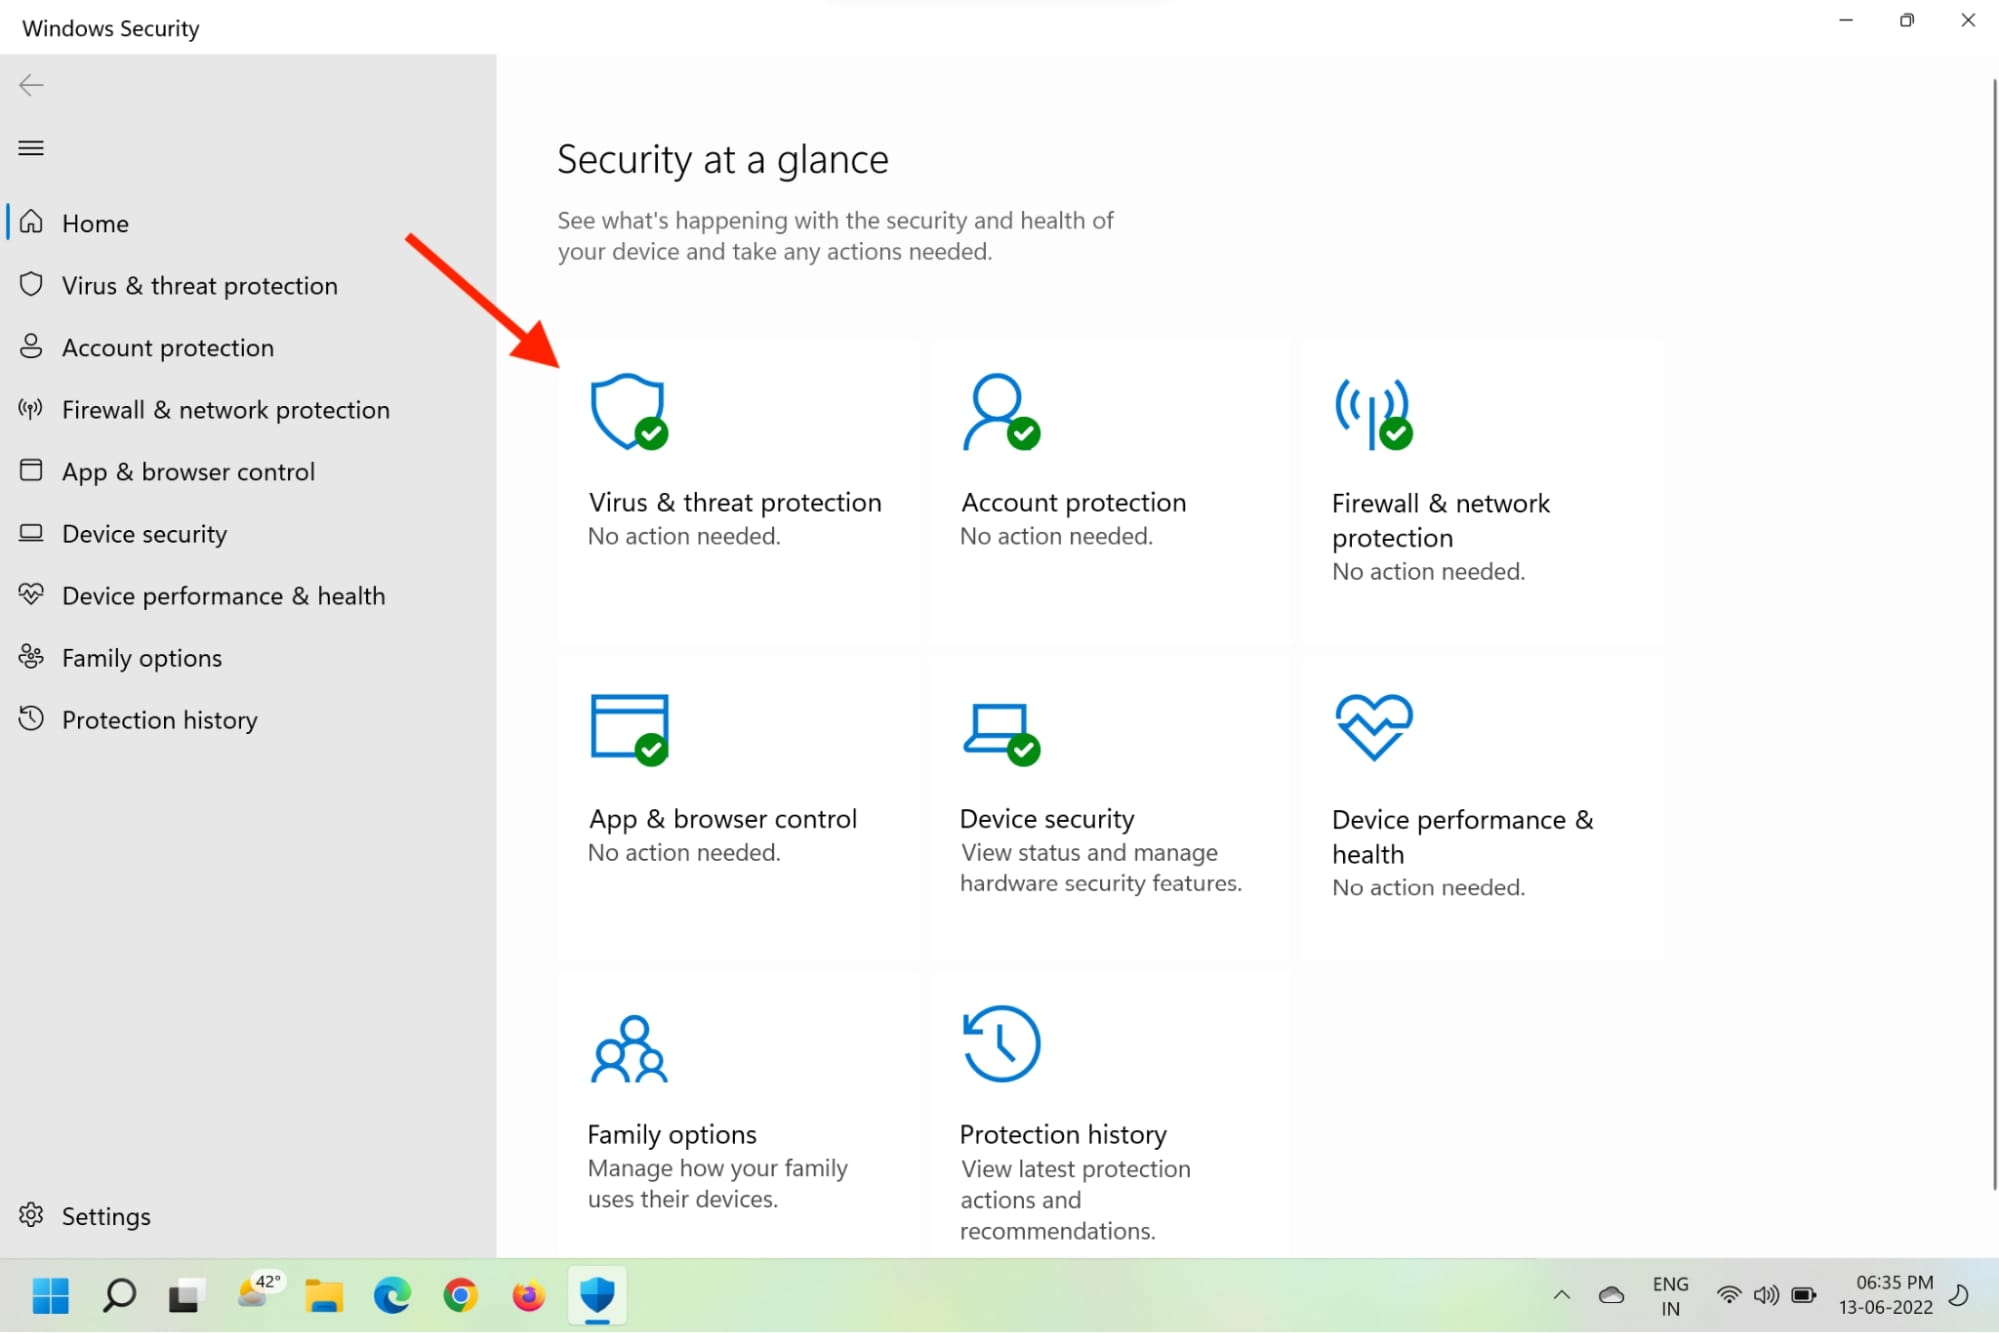Navigate back using the arrow button
This screenshot has height=1333, width=1999.
pos(31,85)
